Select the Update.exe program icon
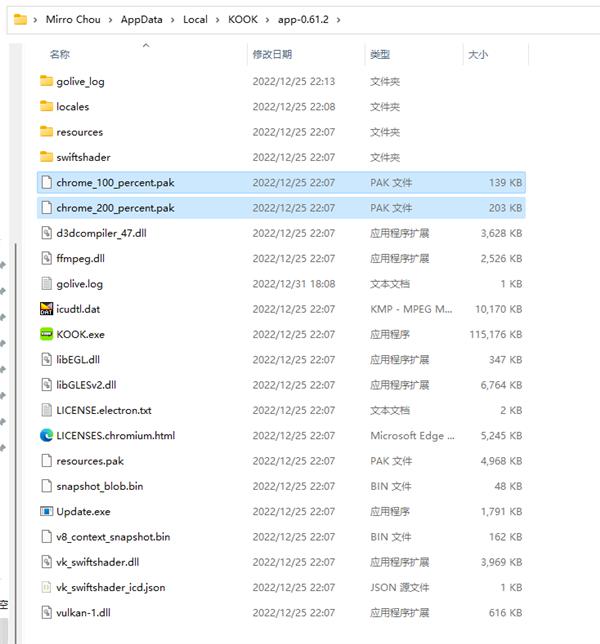 tap(46, 512)
